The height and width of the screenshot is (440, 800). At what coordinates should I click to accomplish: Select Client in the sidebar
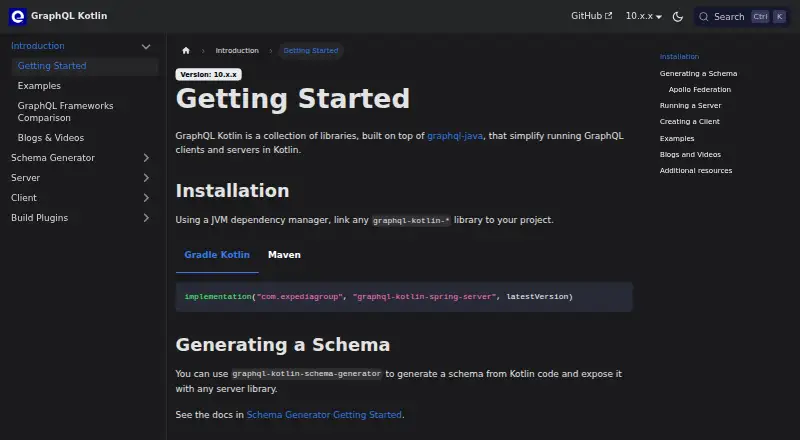(24, 198)
